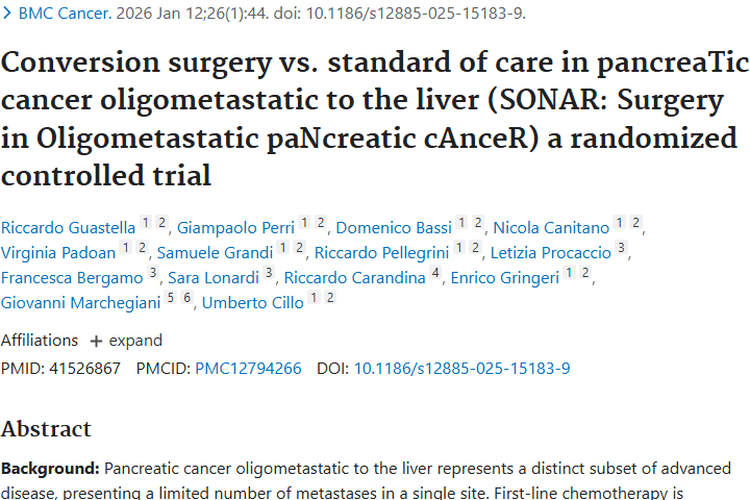Open author Riccardo Guastella's link
The height and width of the screenshot is (500, 750).
point(68,228)
